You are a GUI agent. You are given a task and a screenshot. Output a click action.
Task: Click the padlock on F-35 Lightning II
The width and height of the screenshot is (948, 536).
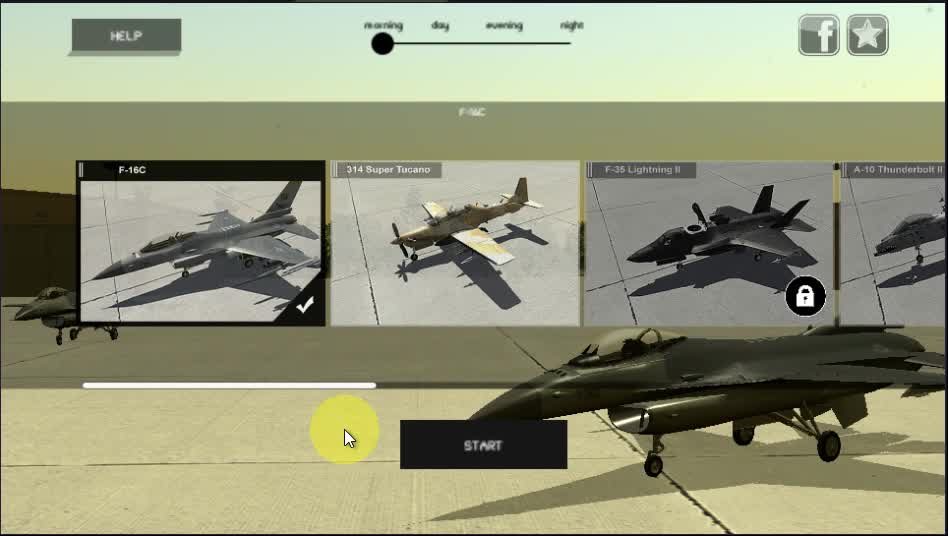(x=805, y=296)
